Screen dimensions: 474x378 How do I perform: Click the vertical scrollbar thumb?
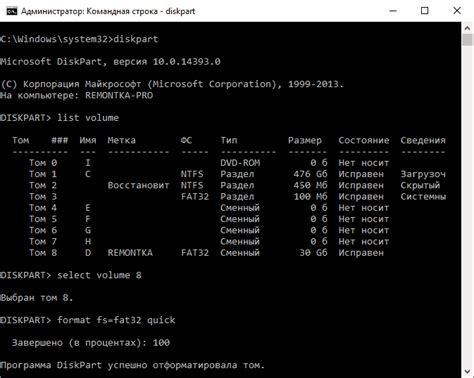467,40
